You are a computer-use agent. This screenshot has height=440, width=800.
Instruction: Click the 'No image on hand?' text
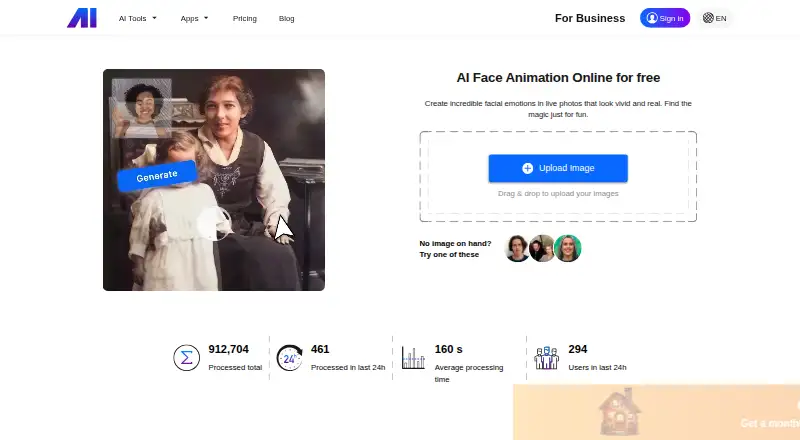tap(455, 243)
